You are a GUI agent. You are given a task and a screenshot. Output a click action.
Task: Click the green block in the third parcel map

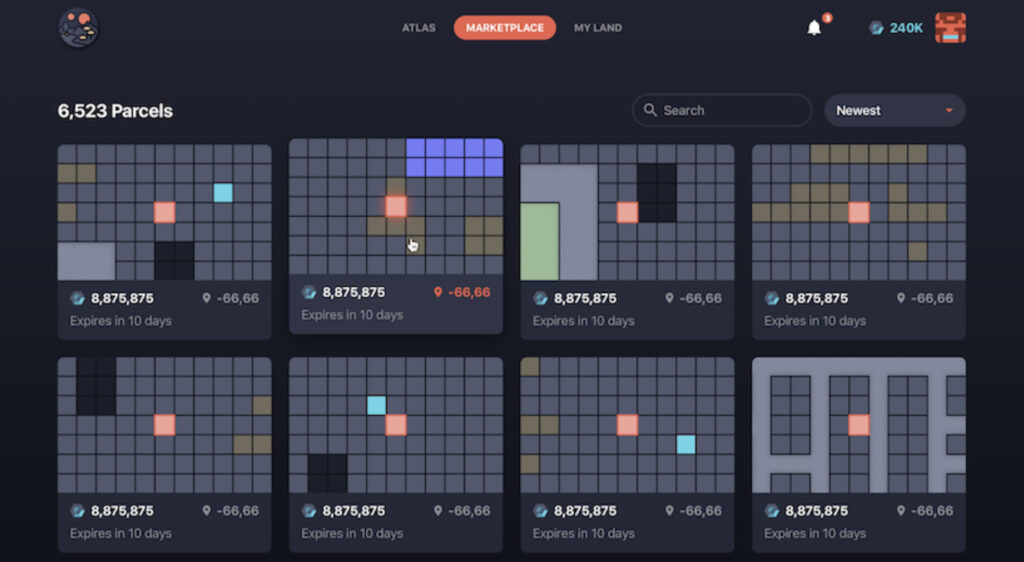(539, 241)
